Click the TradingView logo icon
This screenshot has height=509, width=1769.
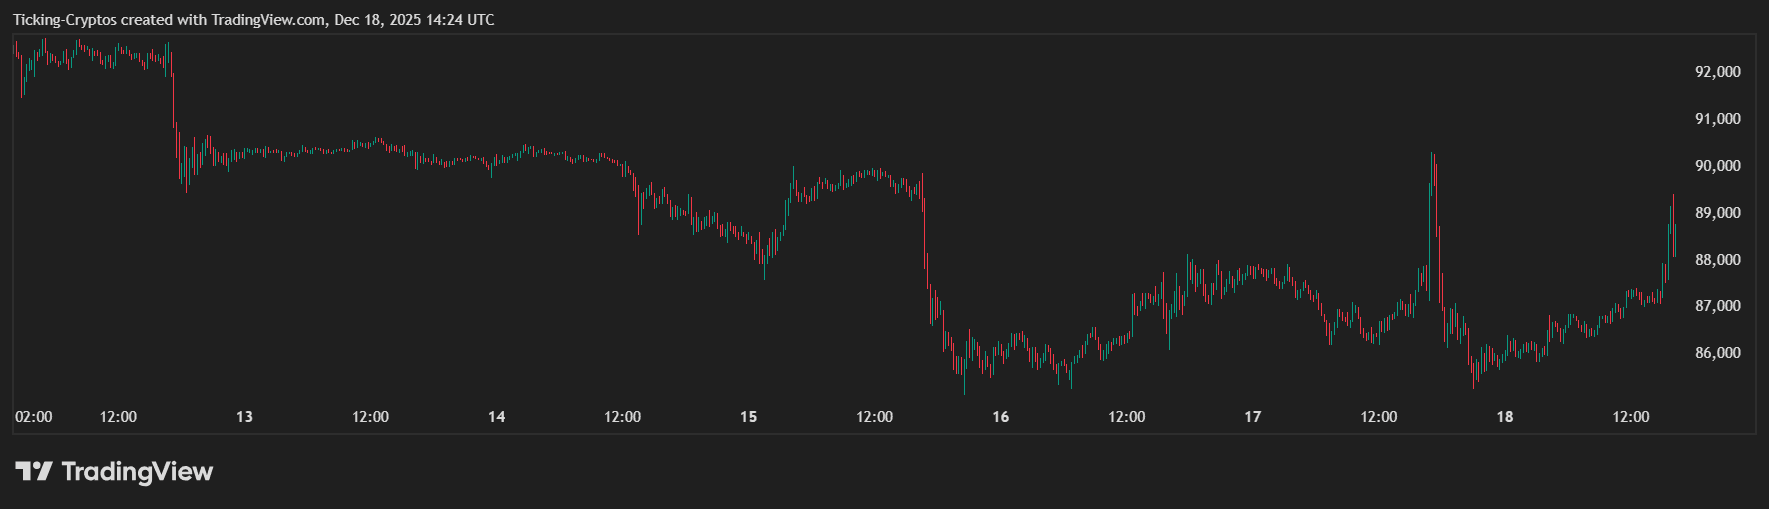(33, 471)
